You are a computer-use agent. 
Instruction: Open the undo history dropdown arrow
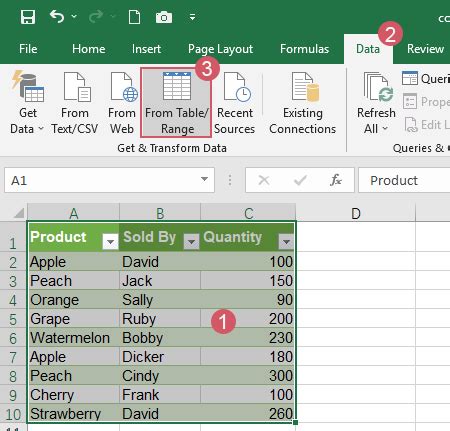click(74, 16)
